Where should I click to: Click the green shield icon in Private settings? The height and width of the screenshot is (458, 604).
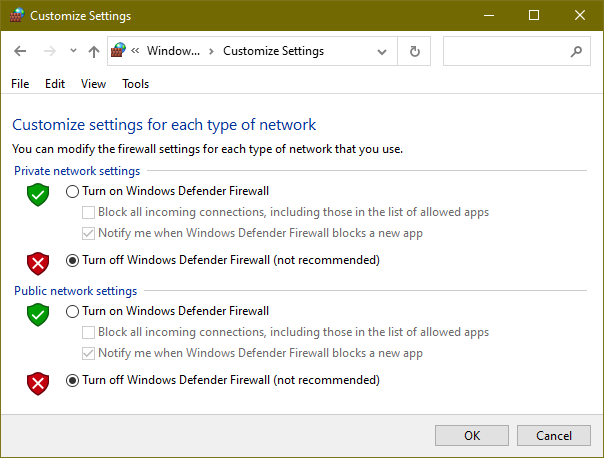pos(38,195)
